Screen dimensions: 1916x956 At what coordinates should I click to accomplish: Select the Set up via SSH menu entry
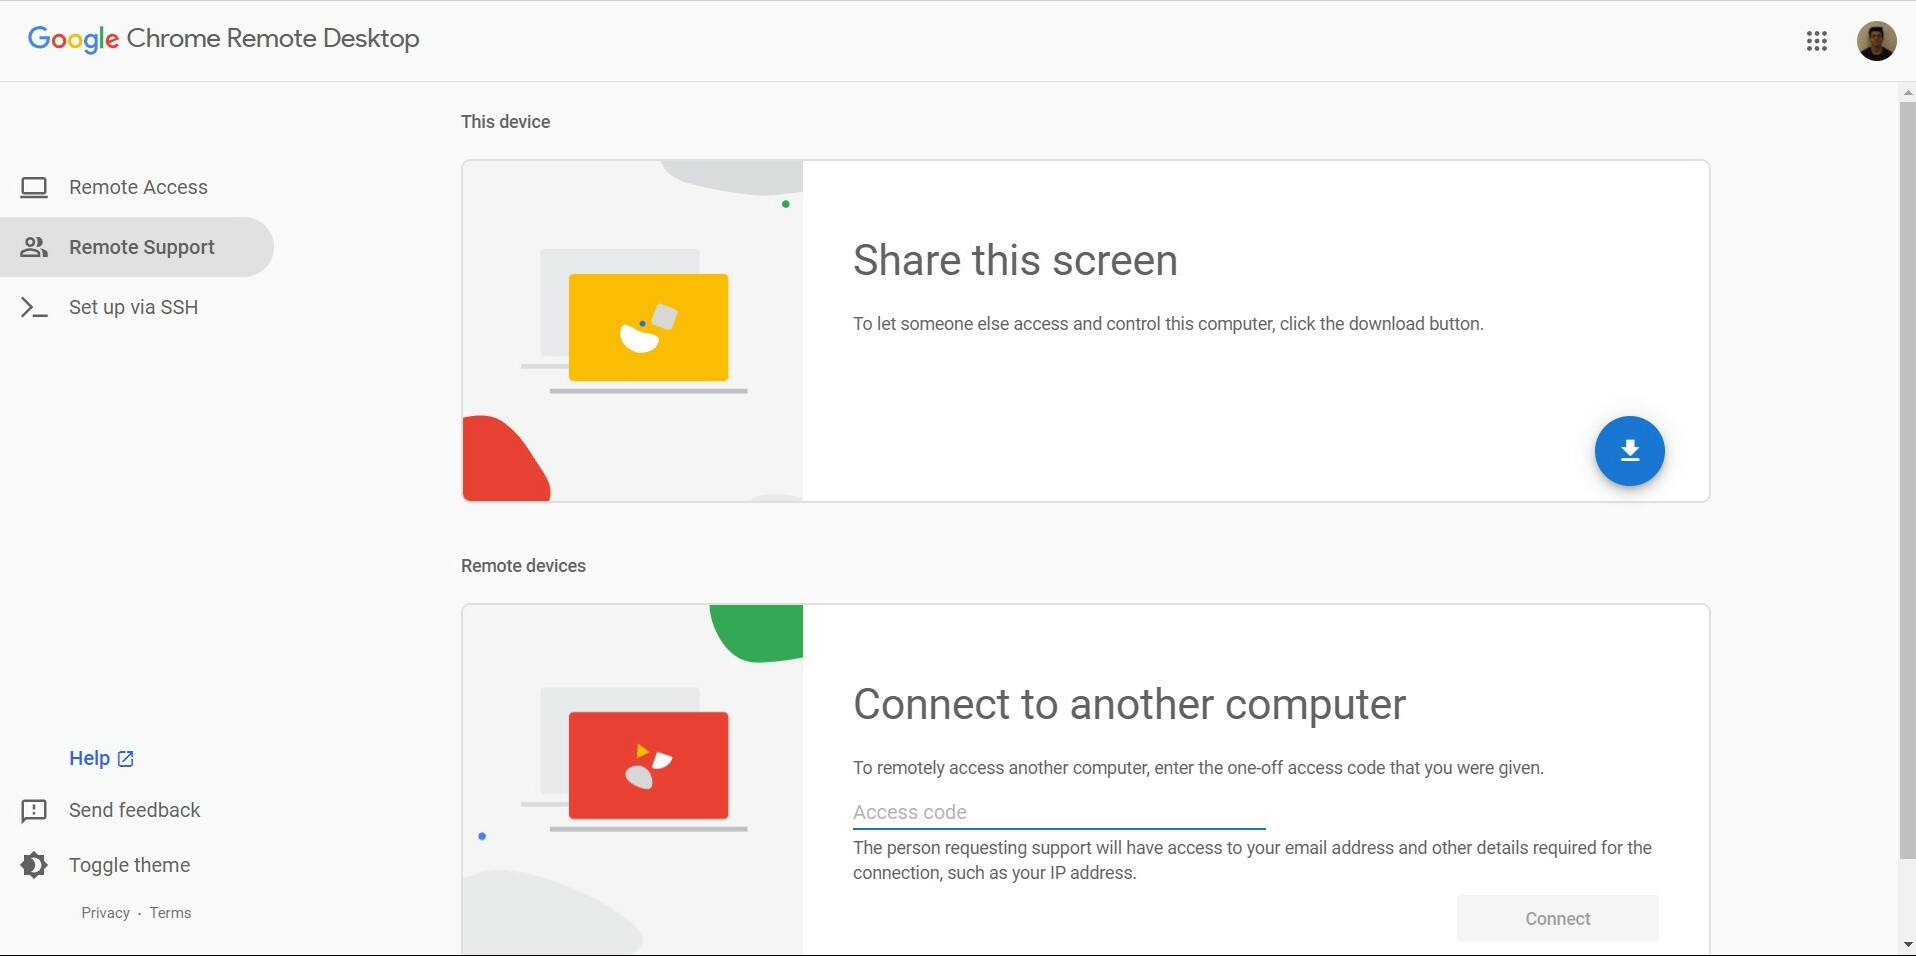pos(133,307)
